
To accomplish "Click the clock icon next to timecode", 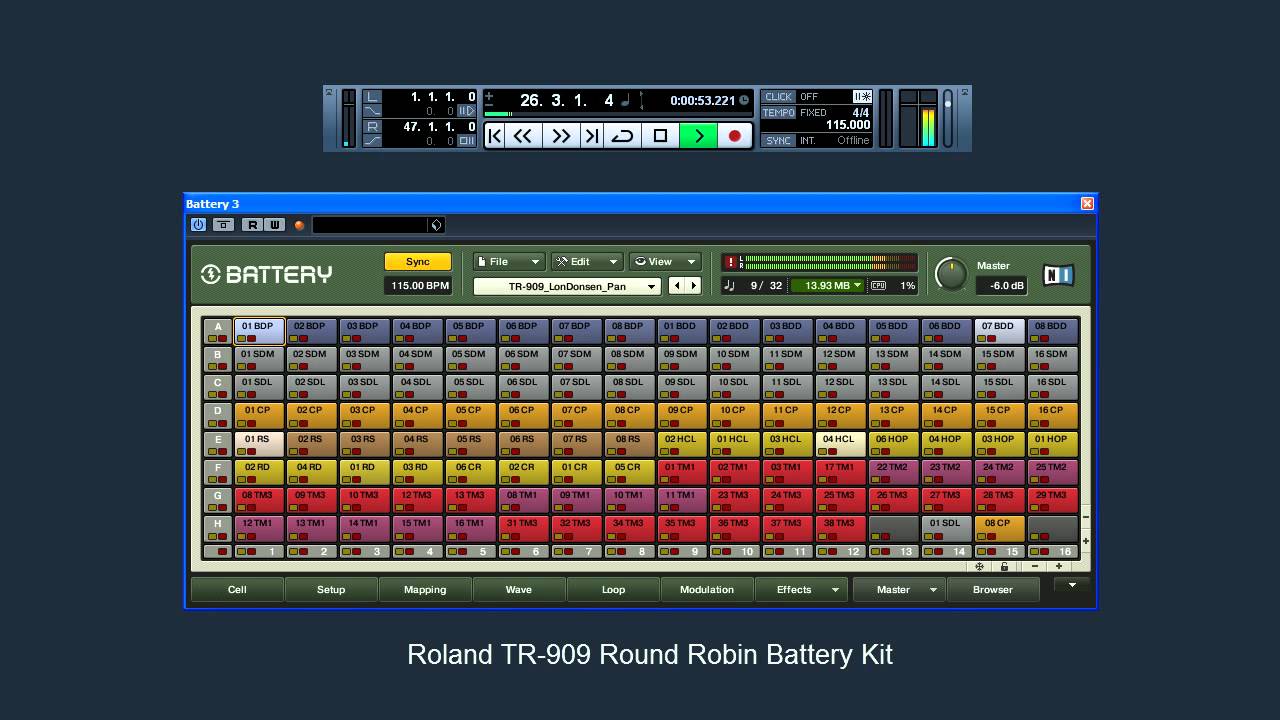I will coord(744,100).
